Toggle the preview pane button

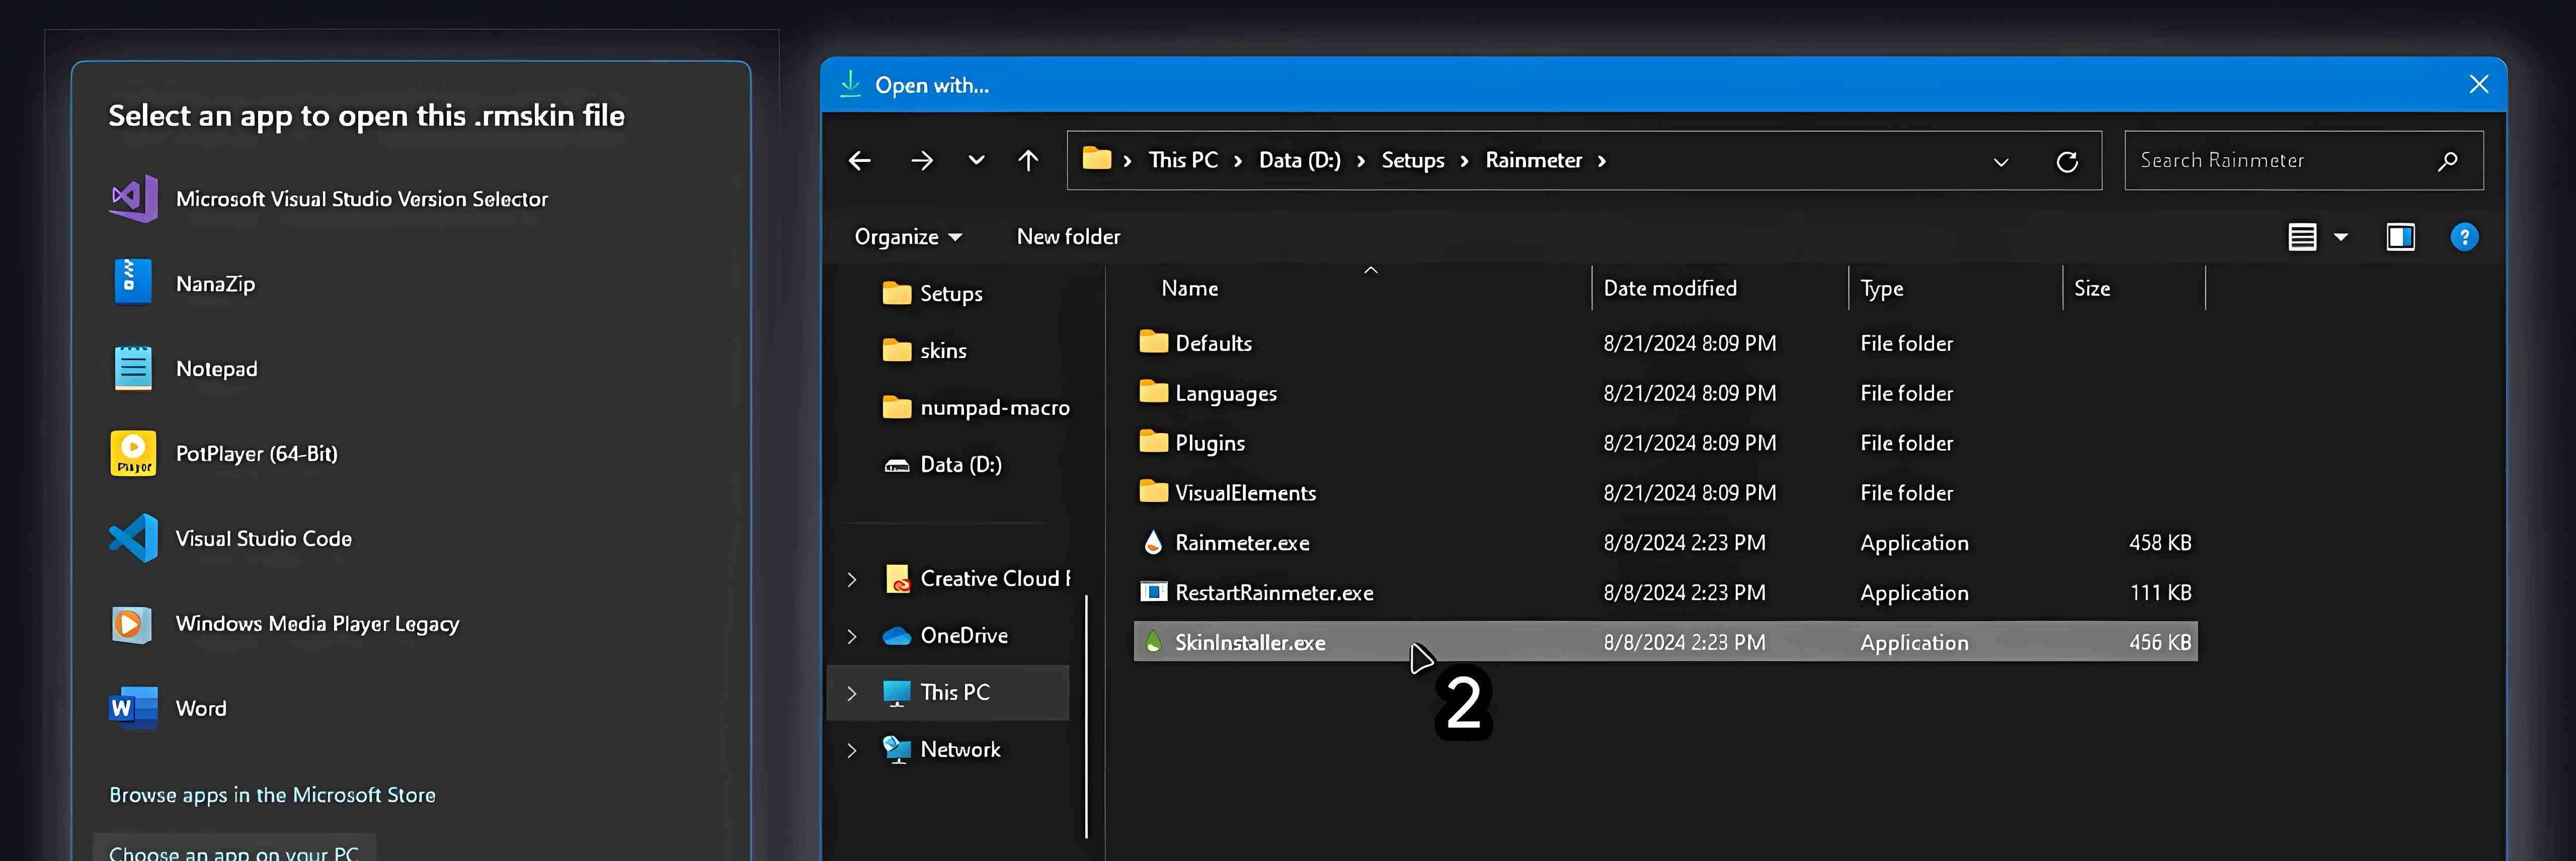[x=2400, y=237]
